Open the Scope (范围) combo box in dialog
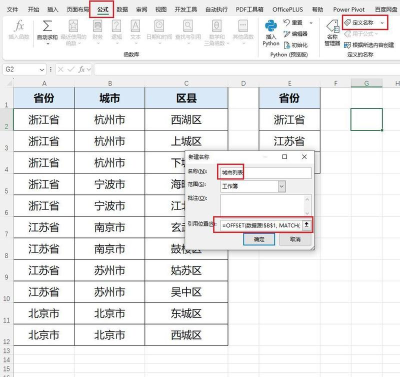Viewport: 400px width, 377px height. 253,186
